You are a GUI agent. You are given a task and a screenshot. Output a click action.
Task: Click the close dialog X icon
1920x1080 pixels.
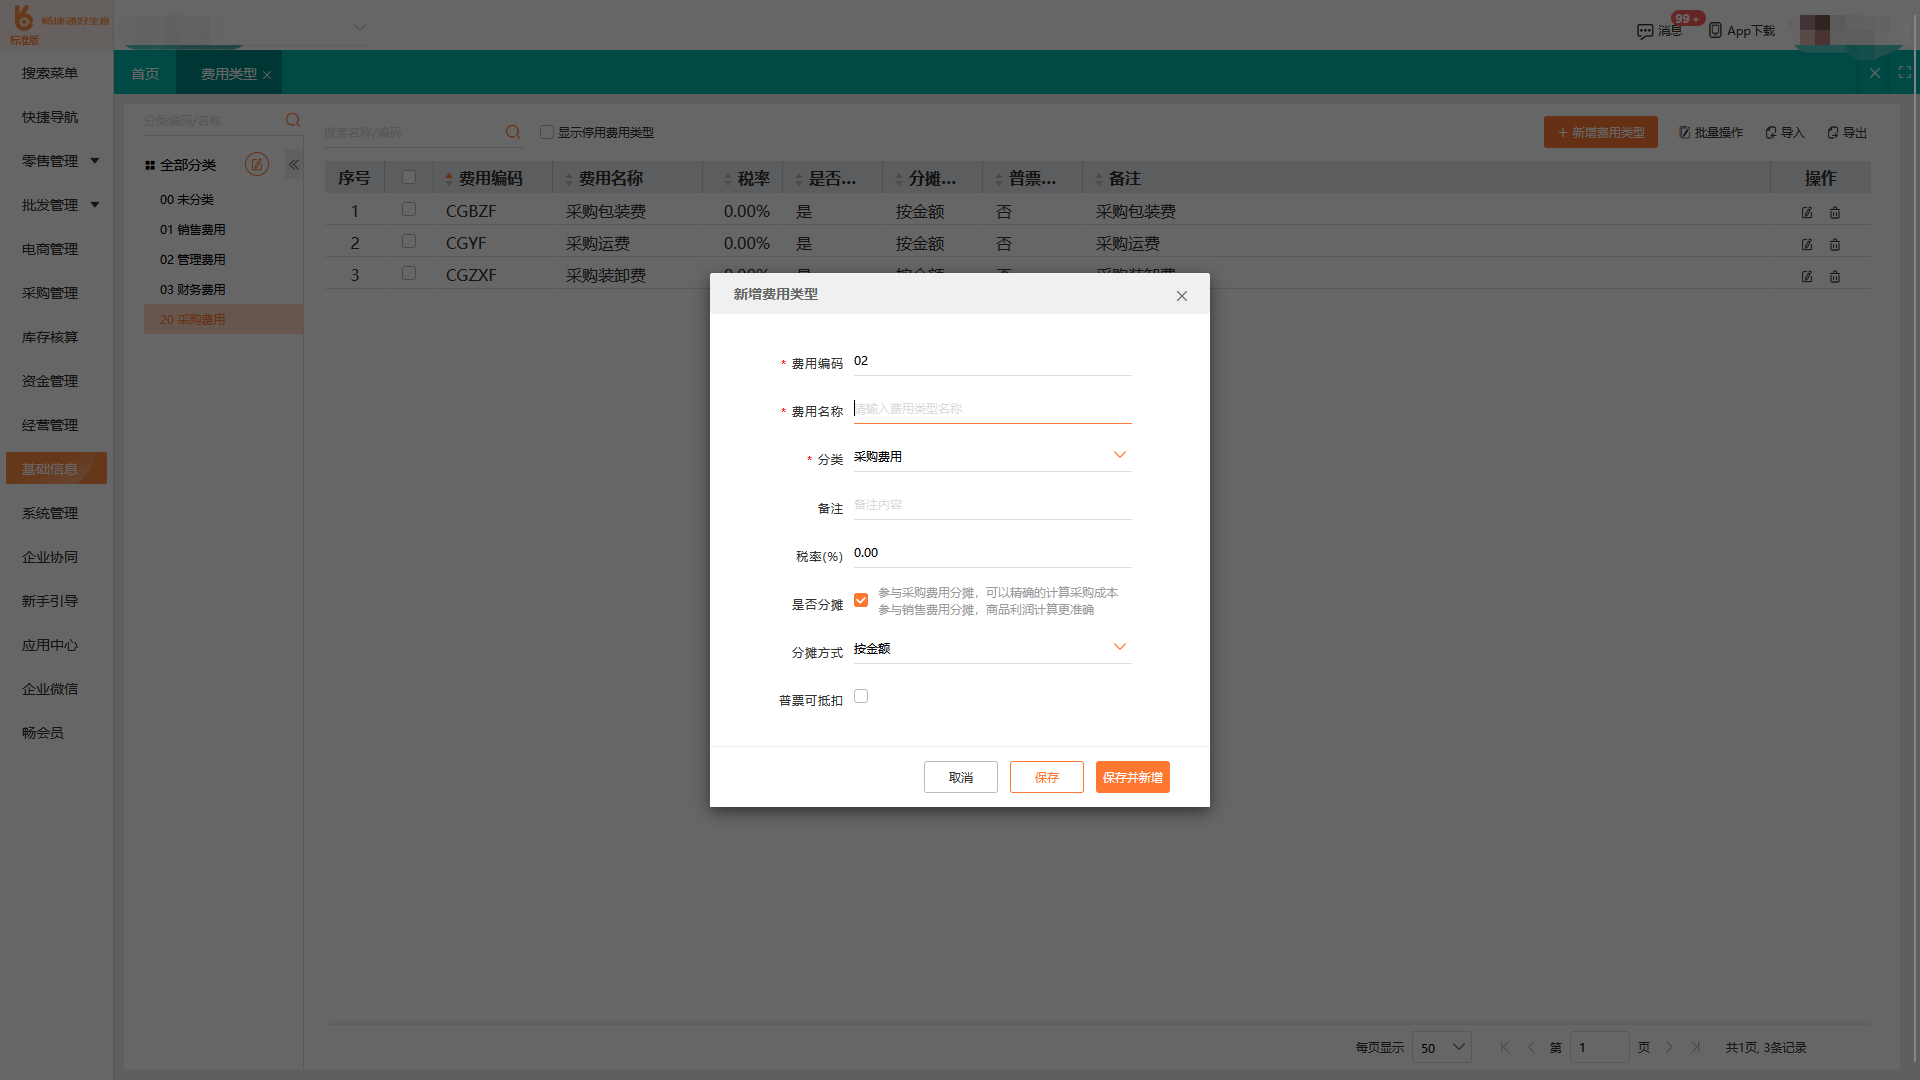click(x=1182, y=295)
